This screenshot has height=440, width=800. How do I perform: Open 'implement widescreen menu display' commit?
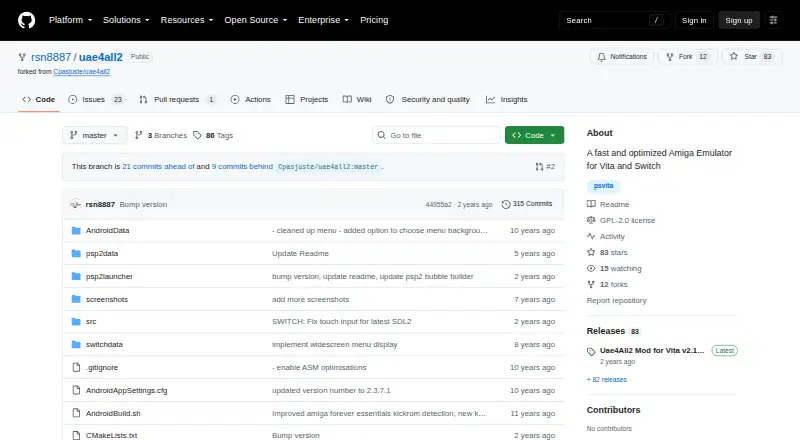[335, 345]
